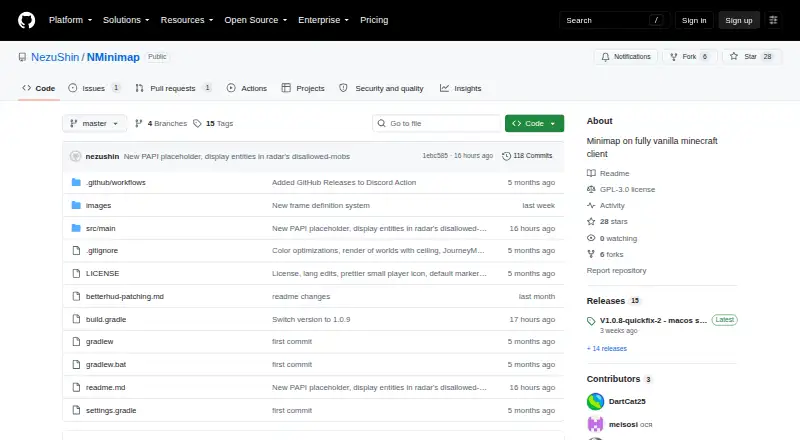The height and width of the screenshot is (440, 800).
Task: Open the Activity pulse icon
Action: (591, 205)
